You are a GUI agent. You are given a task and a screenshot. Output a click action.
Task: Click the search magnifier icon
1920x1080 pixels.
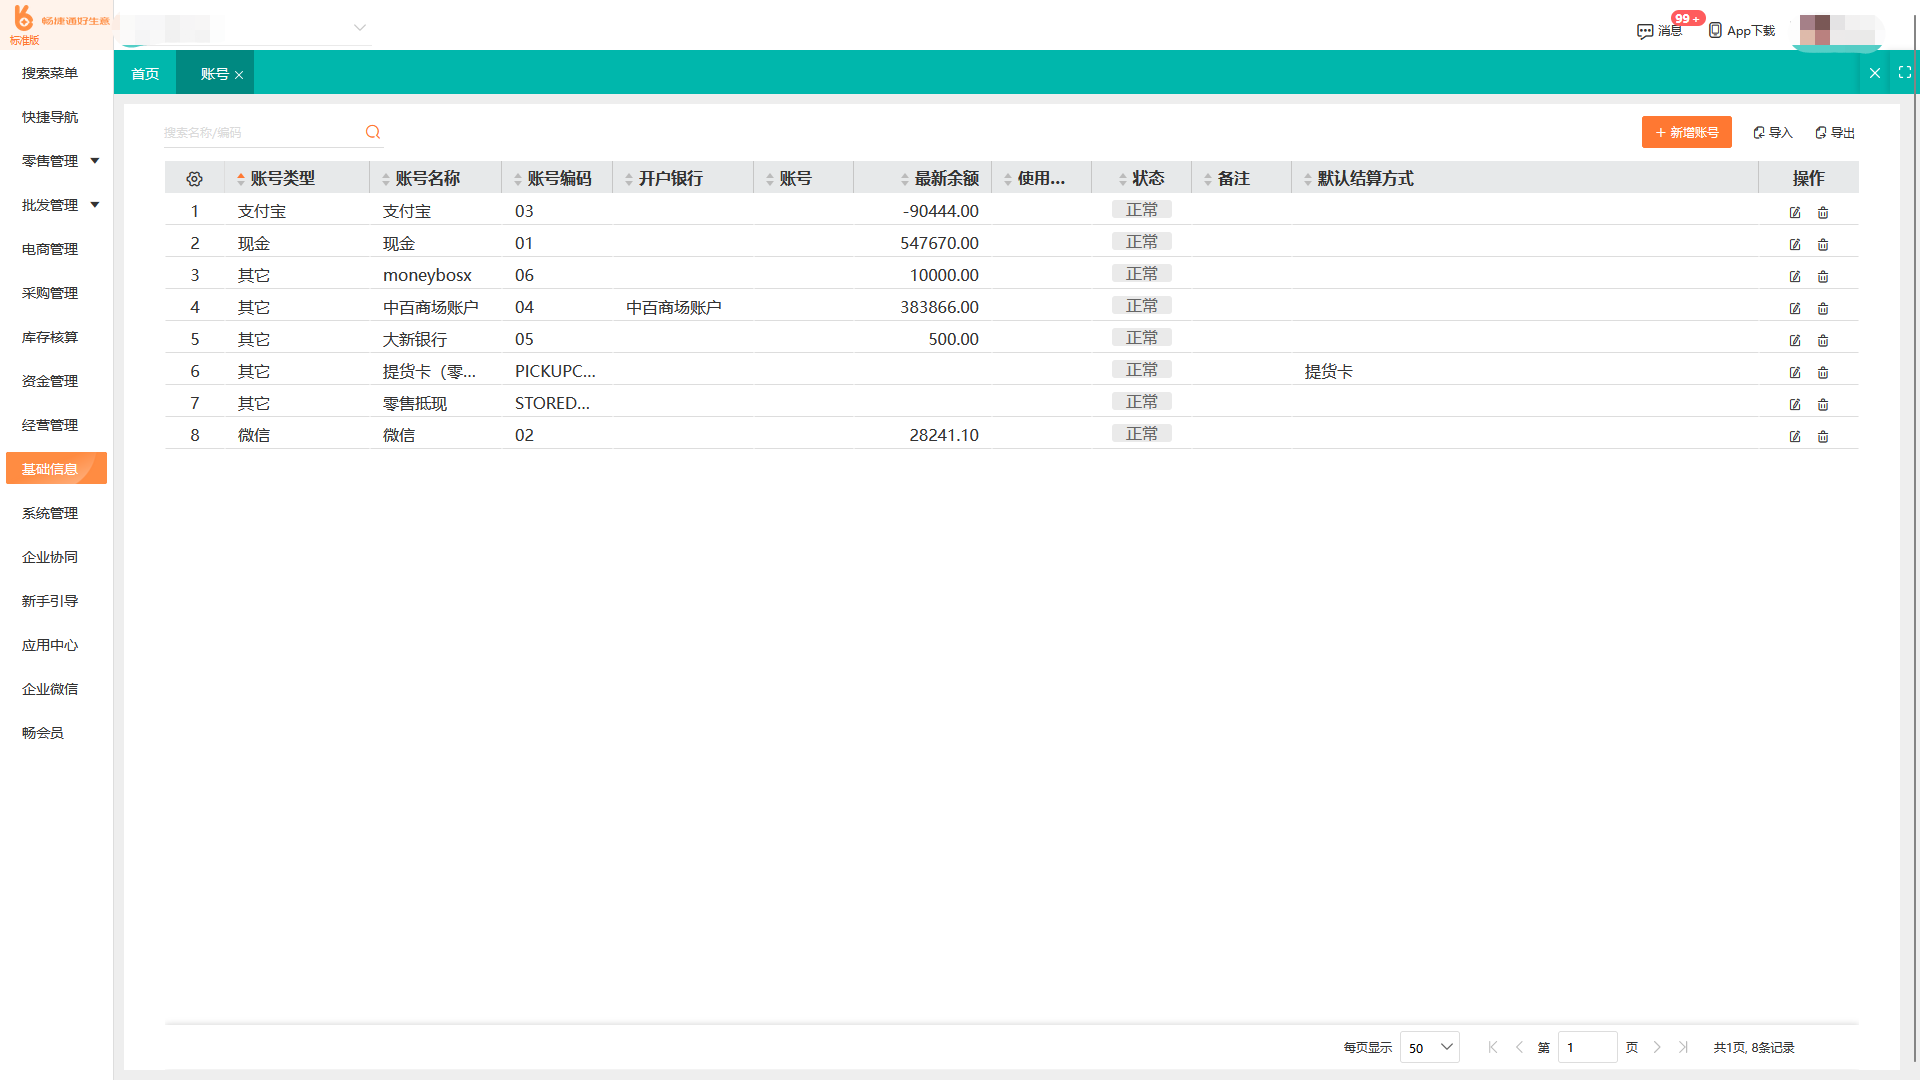[x=373, y=131]
